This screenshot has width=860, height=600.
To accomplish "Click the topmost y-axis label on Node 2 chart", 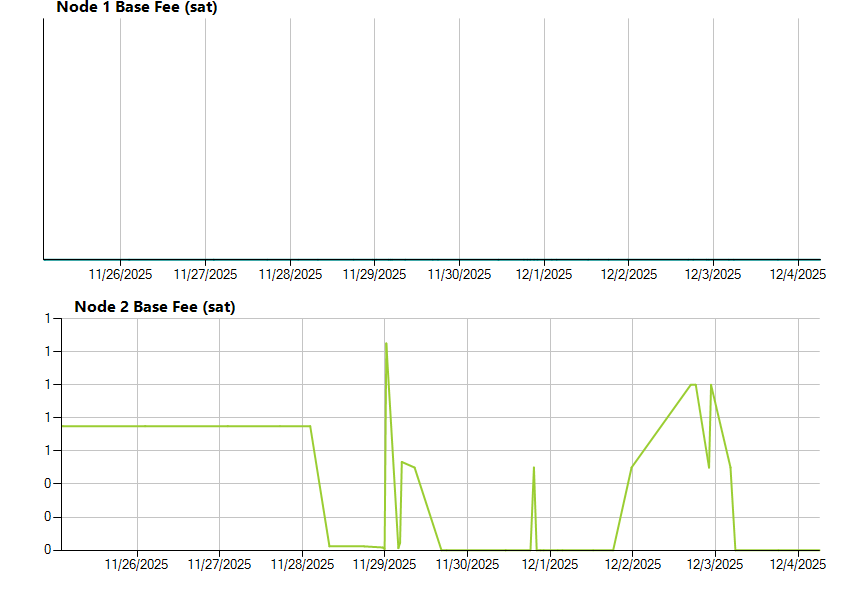I will click(47, 319).
